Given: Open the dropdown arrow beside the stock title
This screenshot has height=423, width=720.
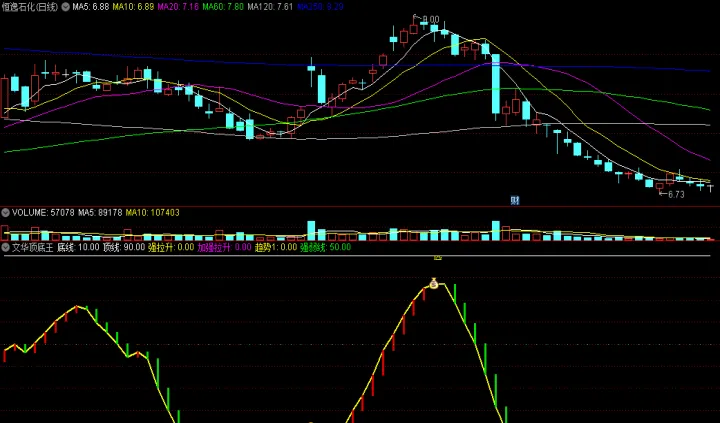Looking at the screenshot, I should pos(66,7).
